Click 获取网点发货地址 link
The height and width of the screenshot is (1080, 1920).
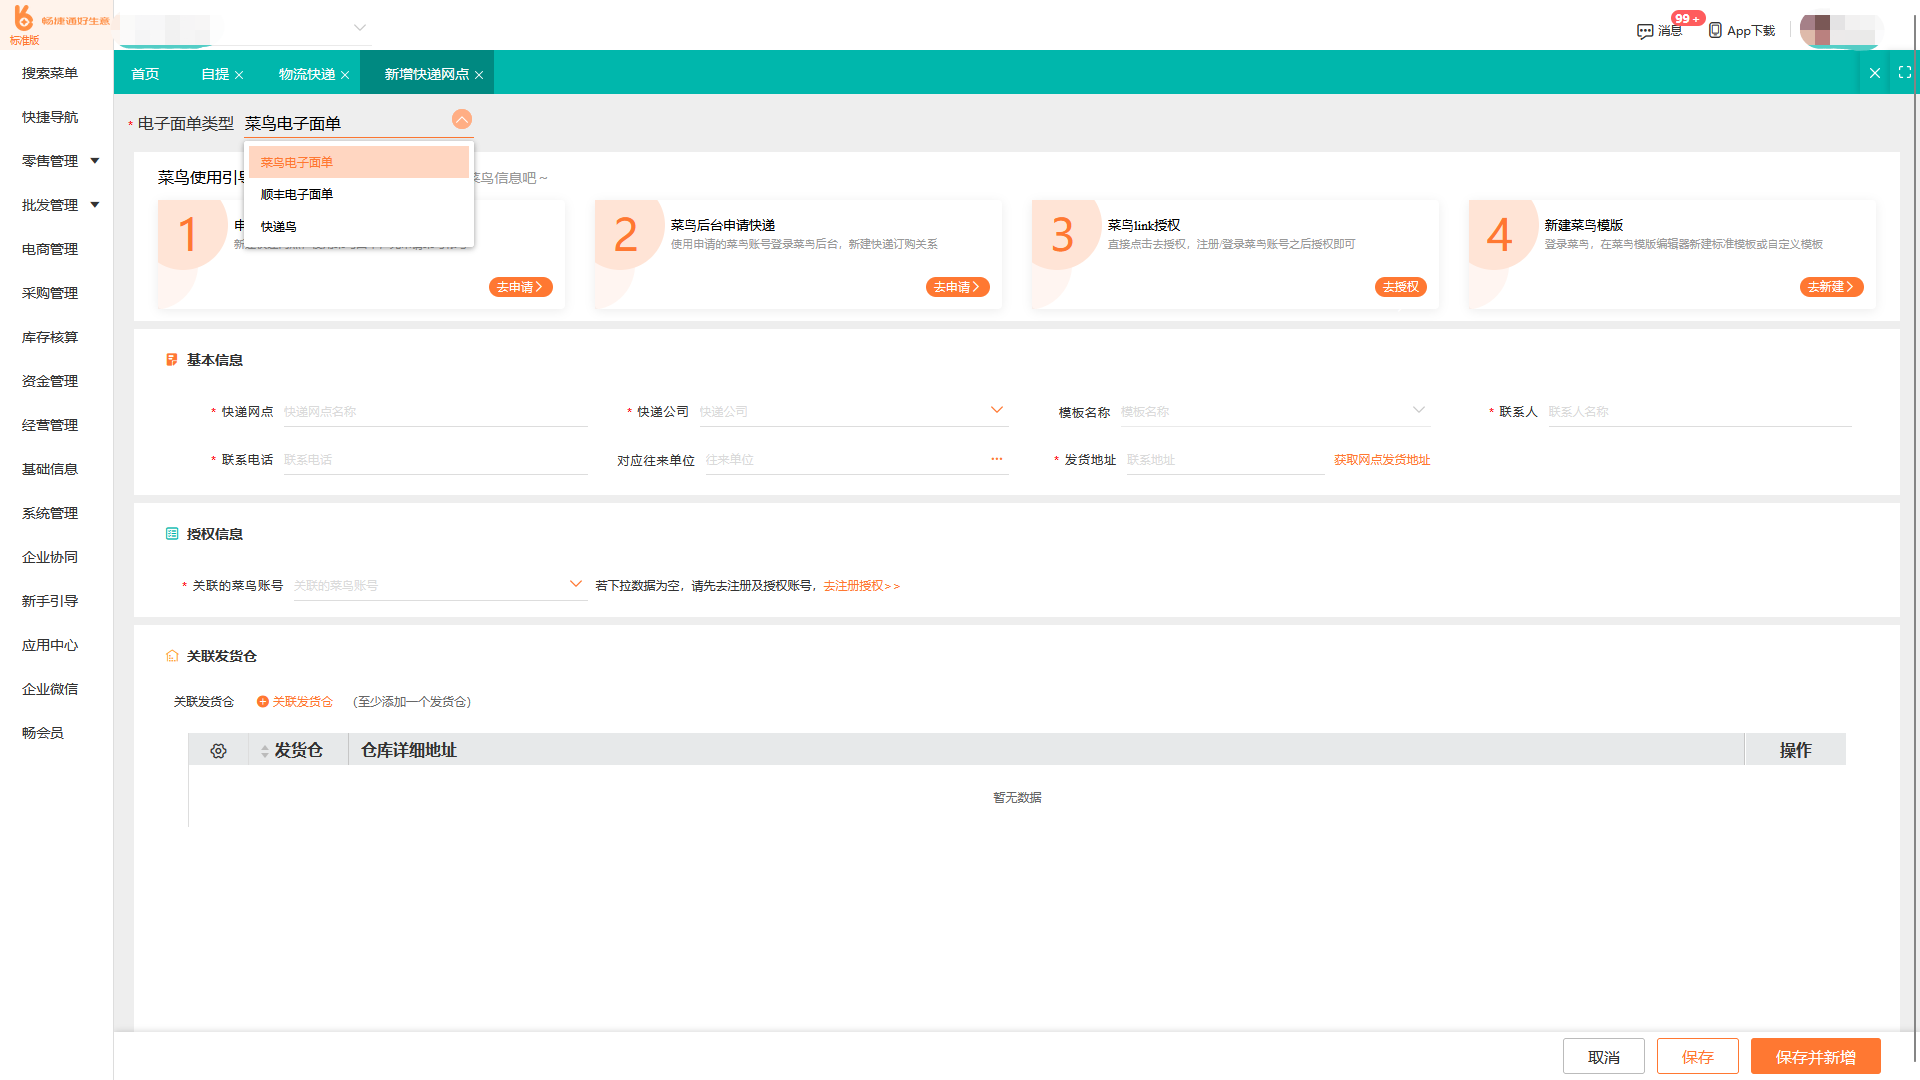[1383, 458]
